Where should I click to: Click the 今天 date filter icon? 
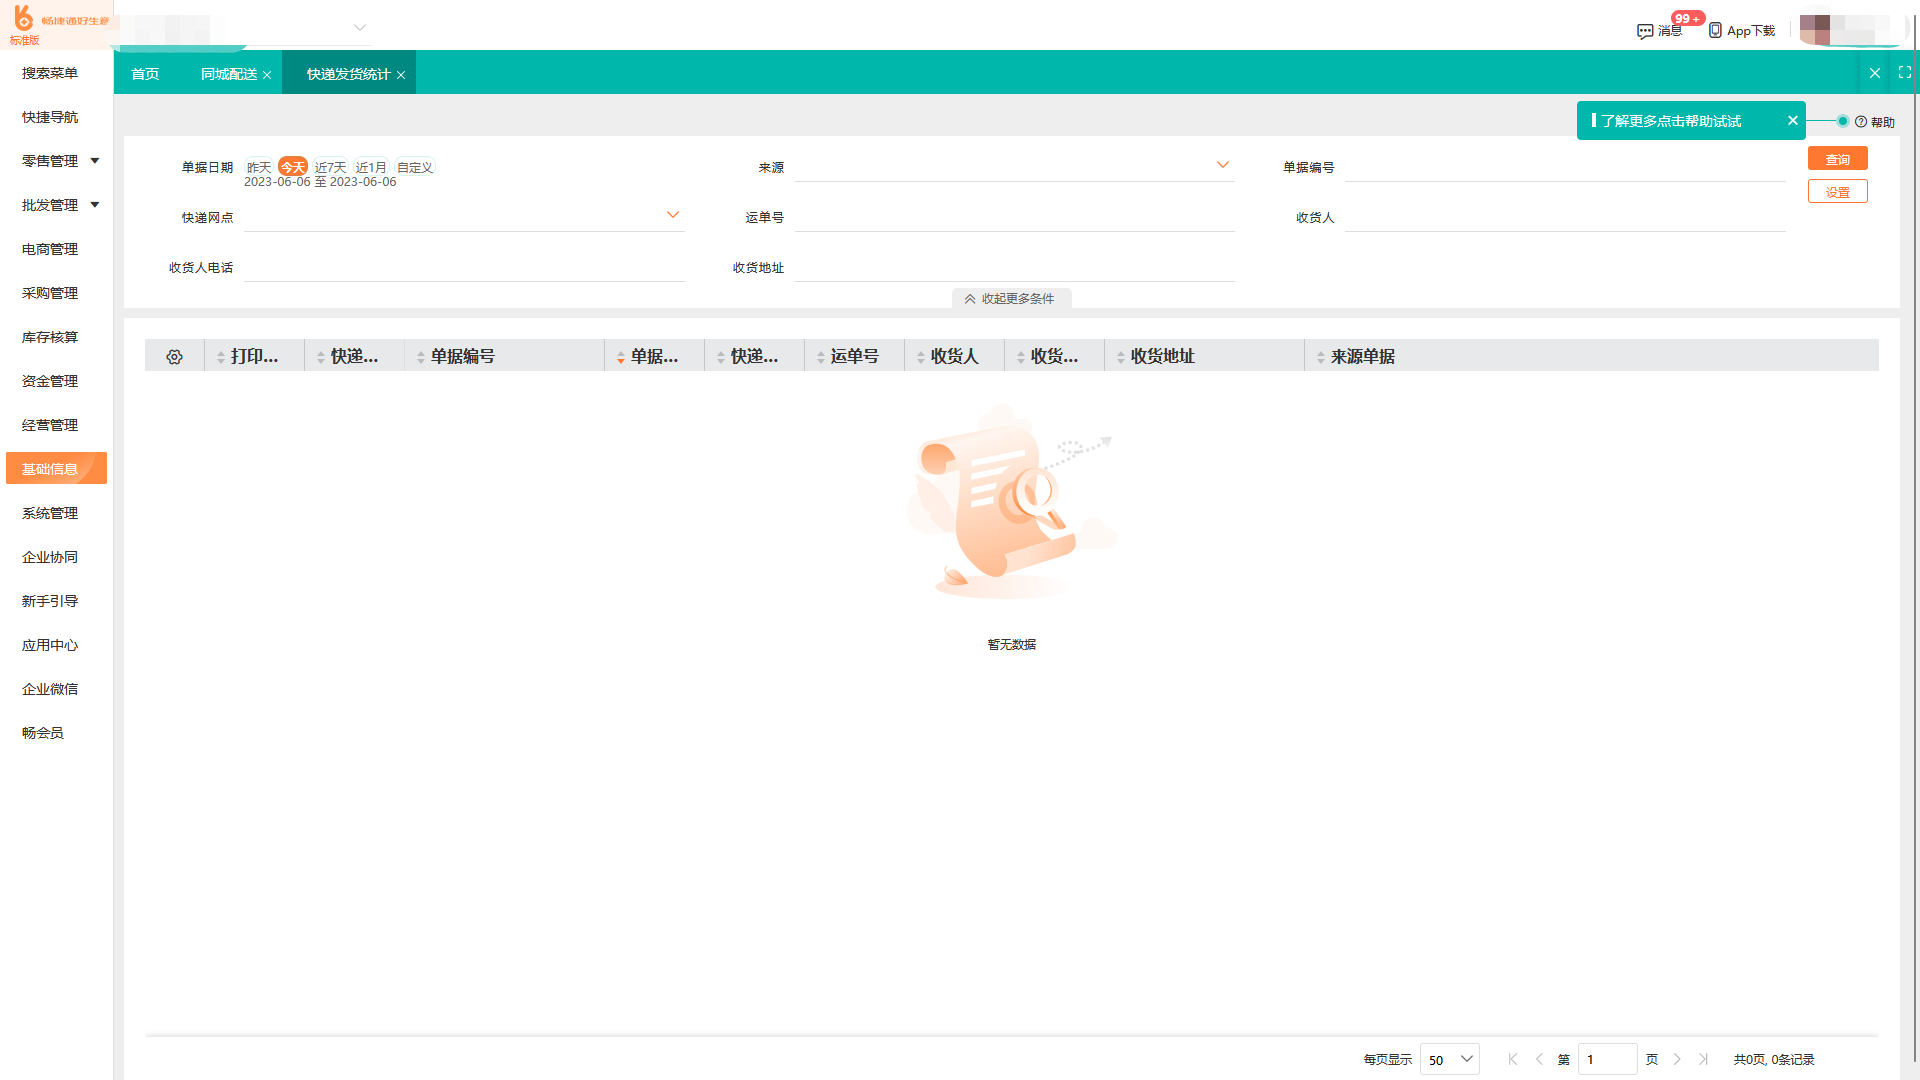tap(291, 166)
